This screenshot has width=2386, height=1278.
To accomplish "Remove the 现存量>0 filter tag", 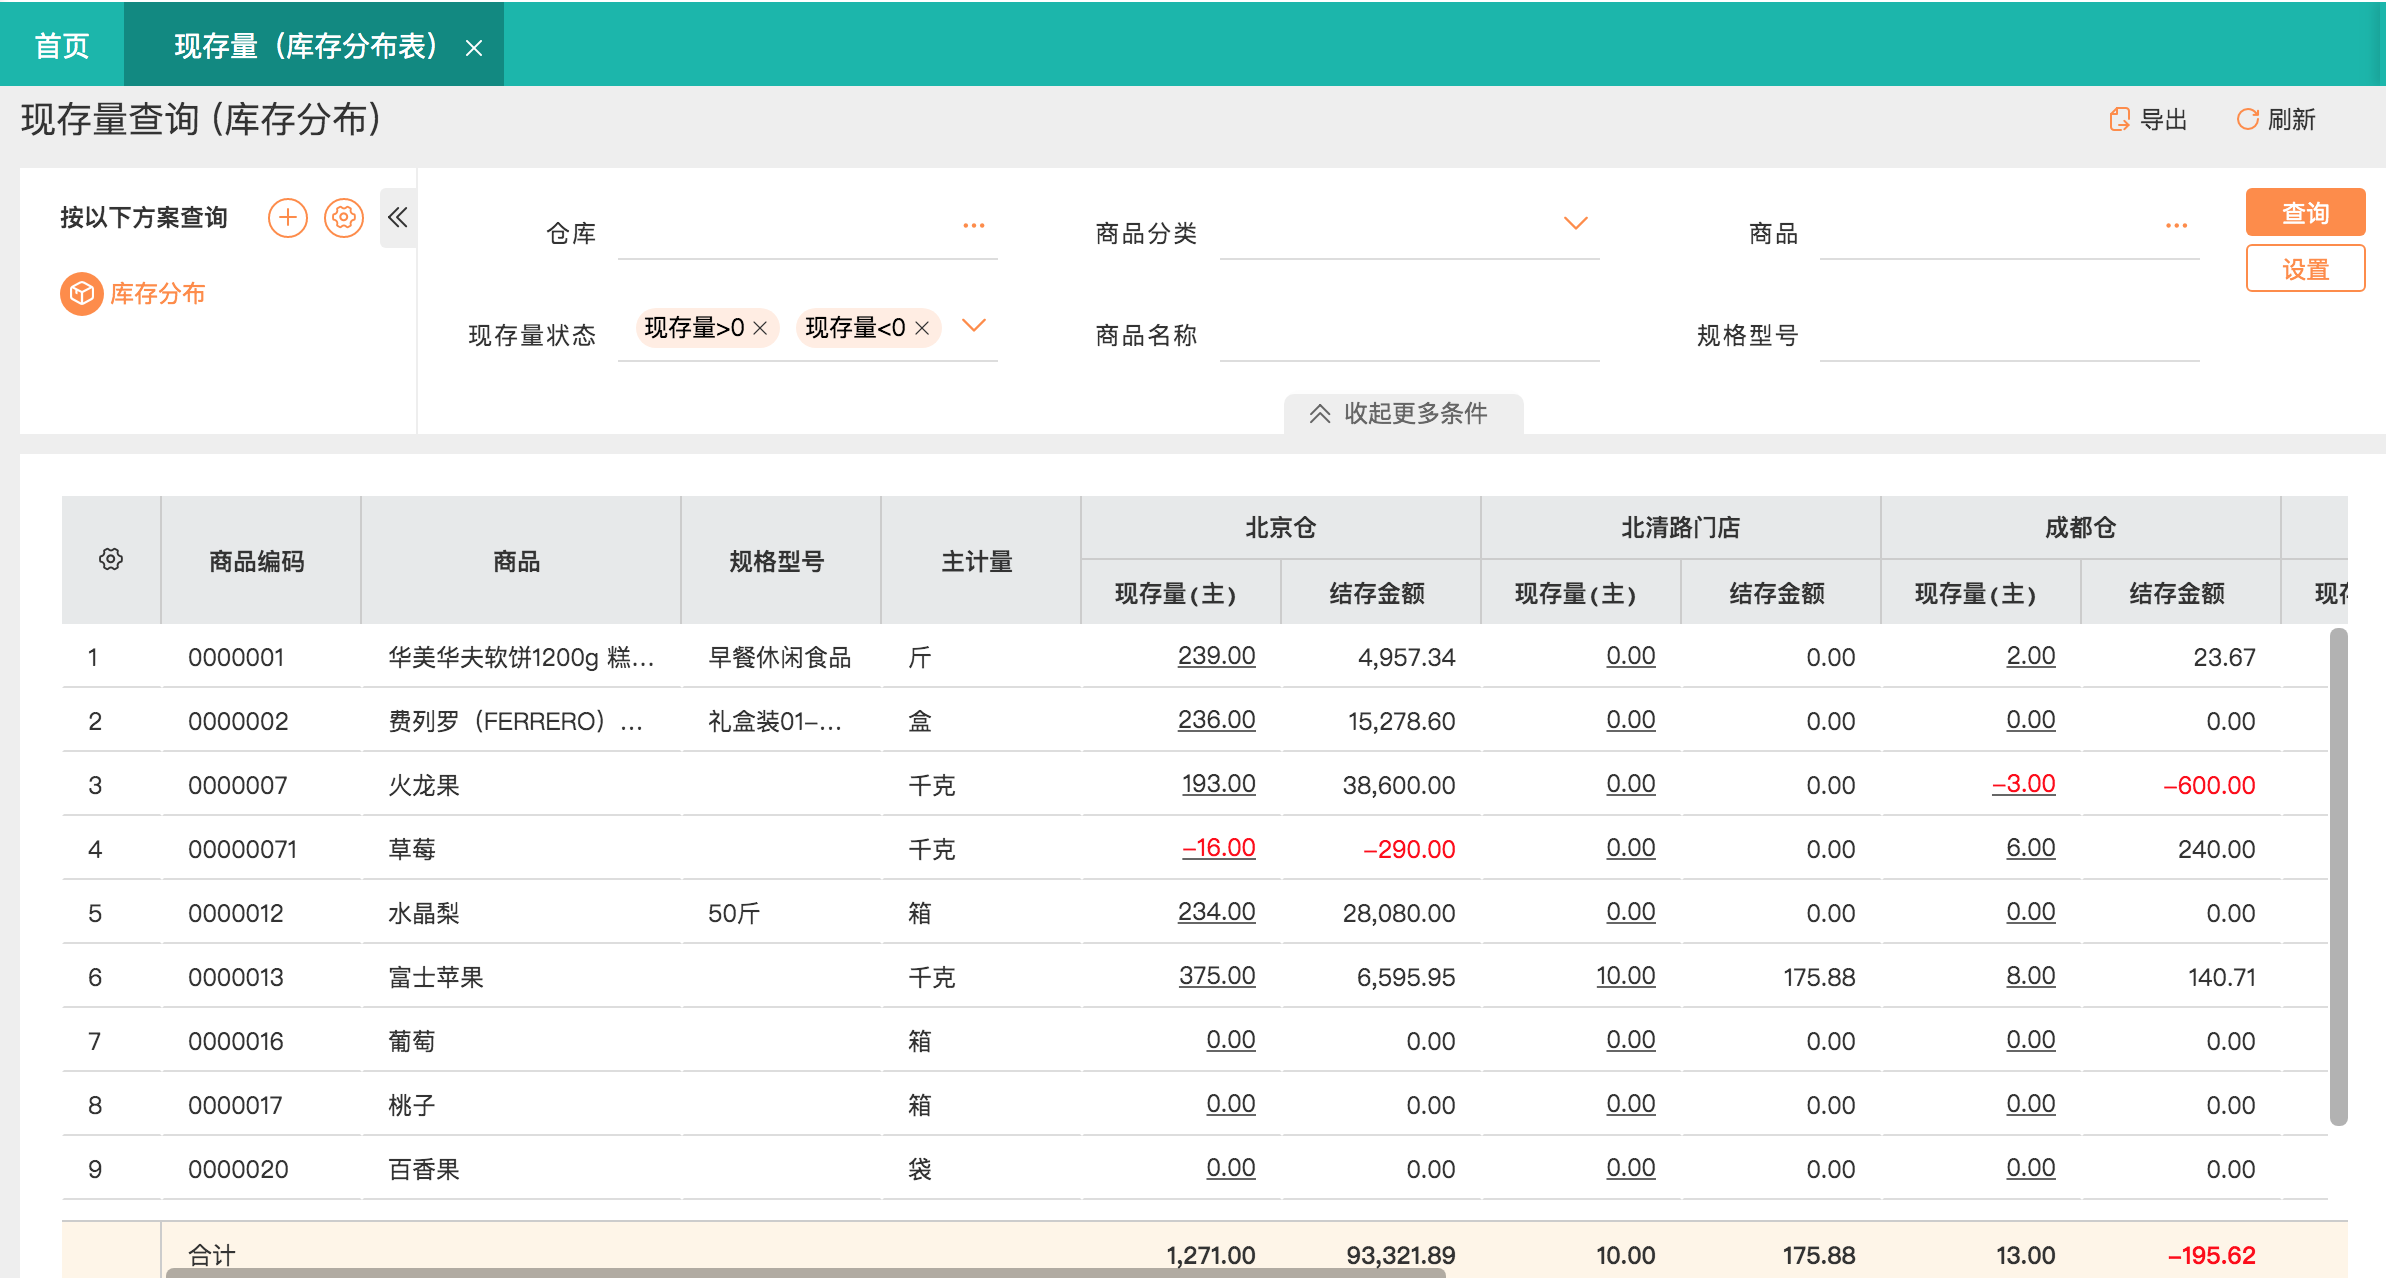I will (x=757, y=328).
